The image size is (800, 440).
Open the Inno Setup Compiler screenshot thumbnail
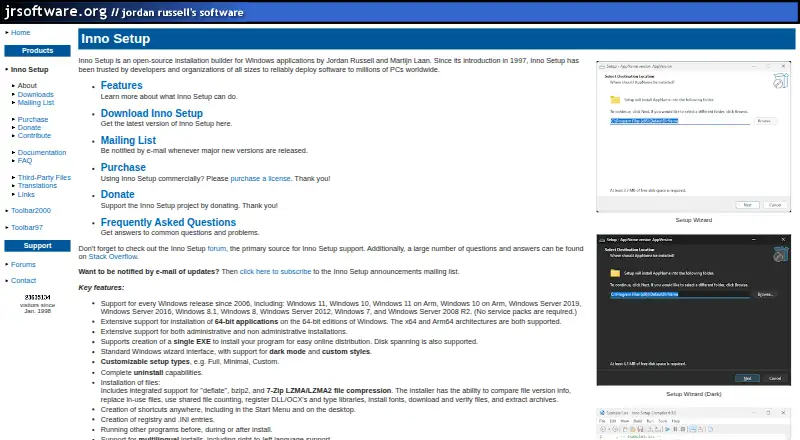click(693, 424)
